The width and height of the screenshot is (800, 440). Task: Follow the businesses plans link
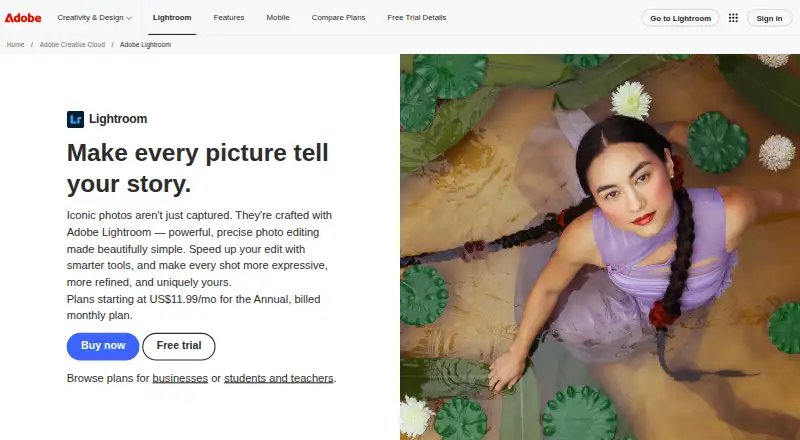click(x=180, y=378)
